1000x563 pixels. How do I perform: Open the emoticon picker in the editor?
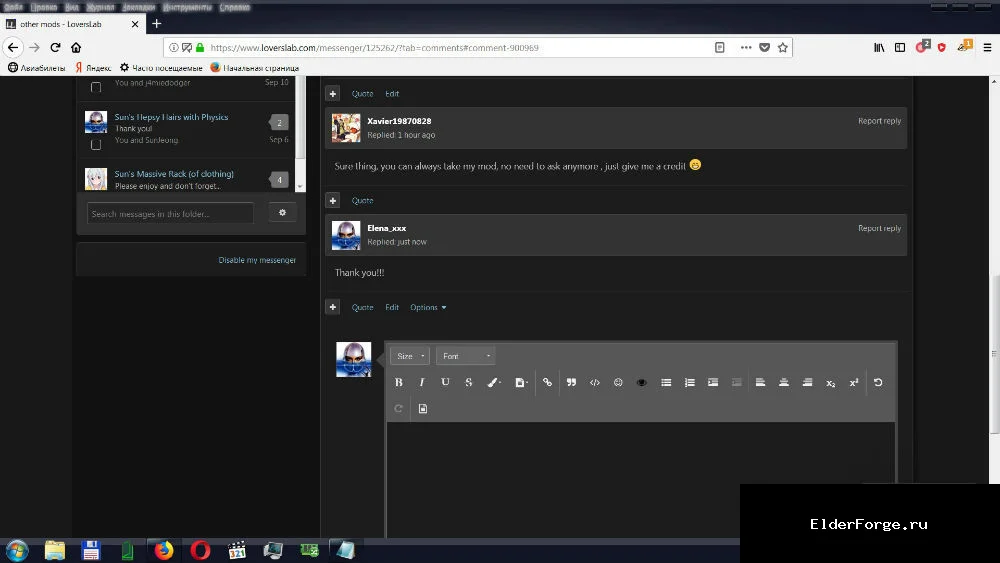click(618, 382)
